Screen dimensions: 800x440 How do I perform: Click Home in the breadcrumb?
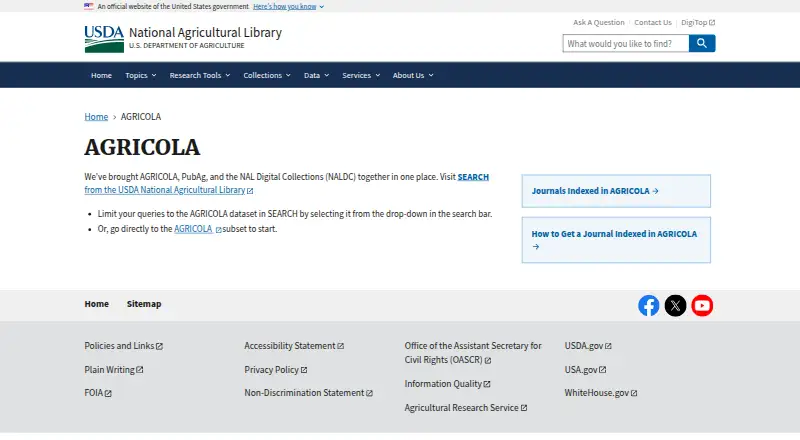[x=96, y=116]
